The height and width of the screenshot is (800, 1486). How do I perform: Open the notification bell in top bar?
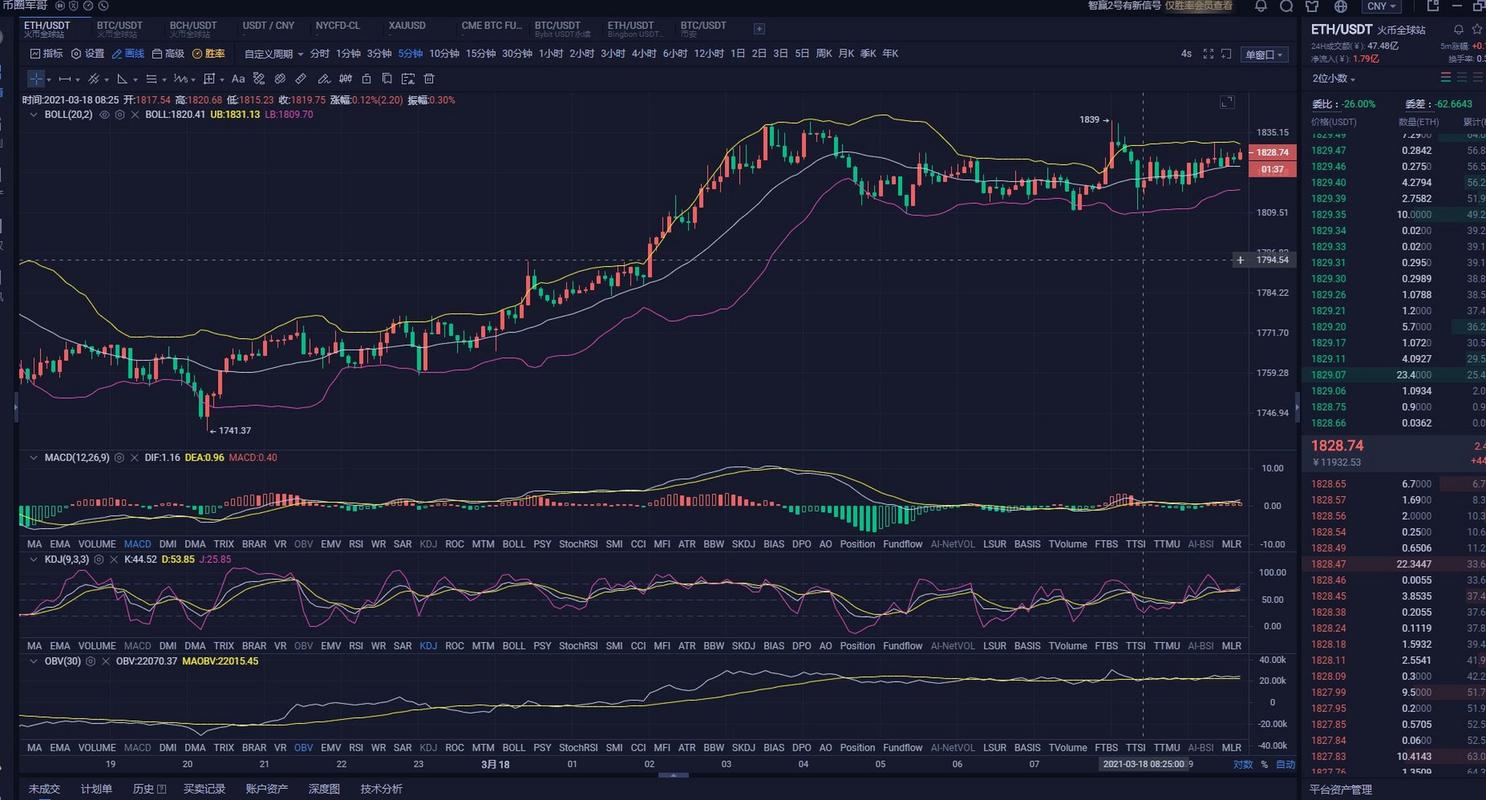tap(1261, 6)
